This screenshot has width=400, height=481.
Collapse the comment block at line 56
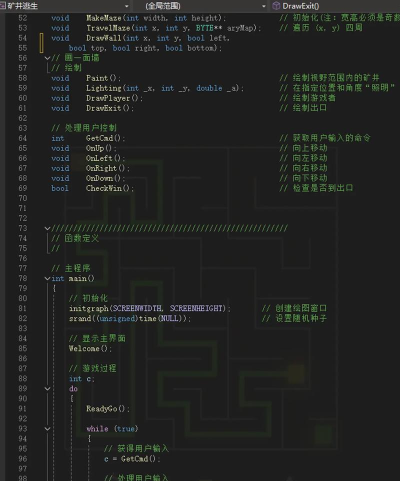[47, 58]
